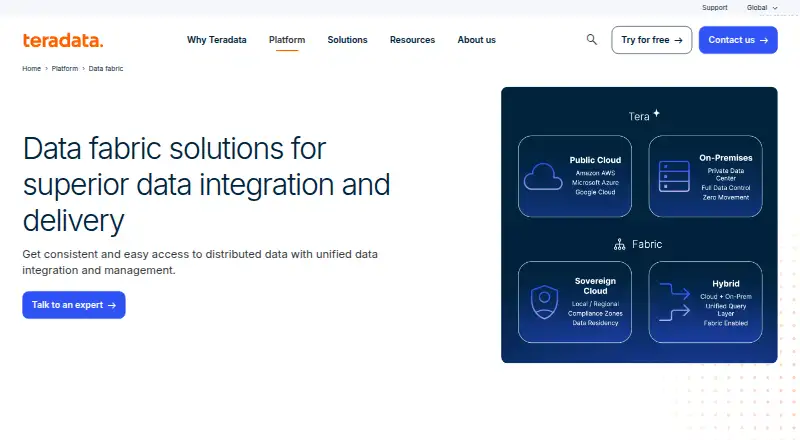This screenshot has width=800, height=440.
Task: Click the Google Cloud text
Action: point(595,192)
